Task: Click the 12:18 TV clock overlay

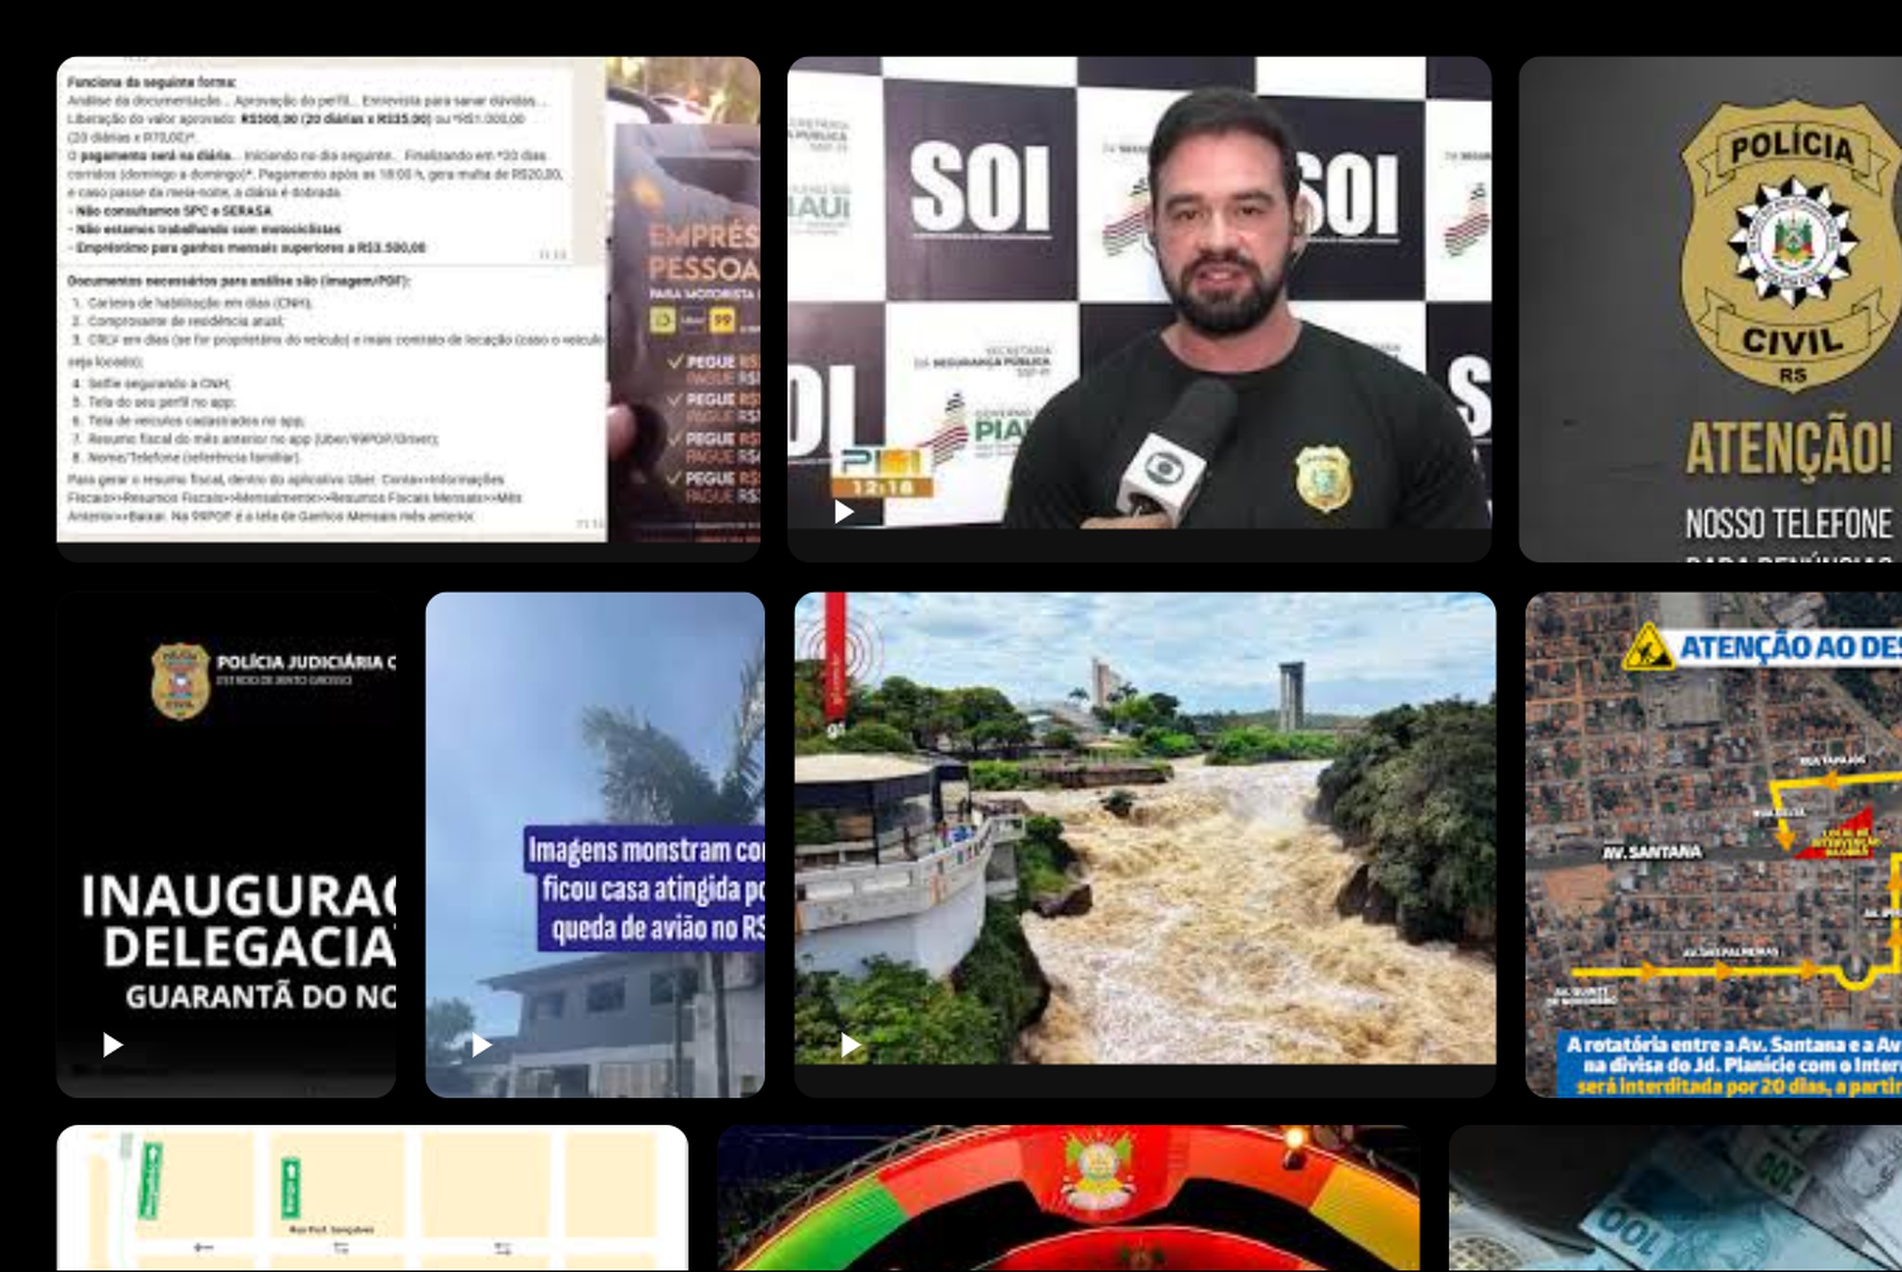Action: [x=882, y=487]
